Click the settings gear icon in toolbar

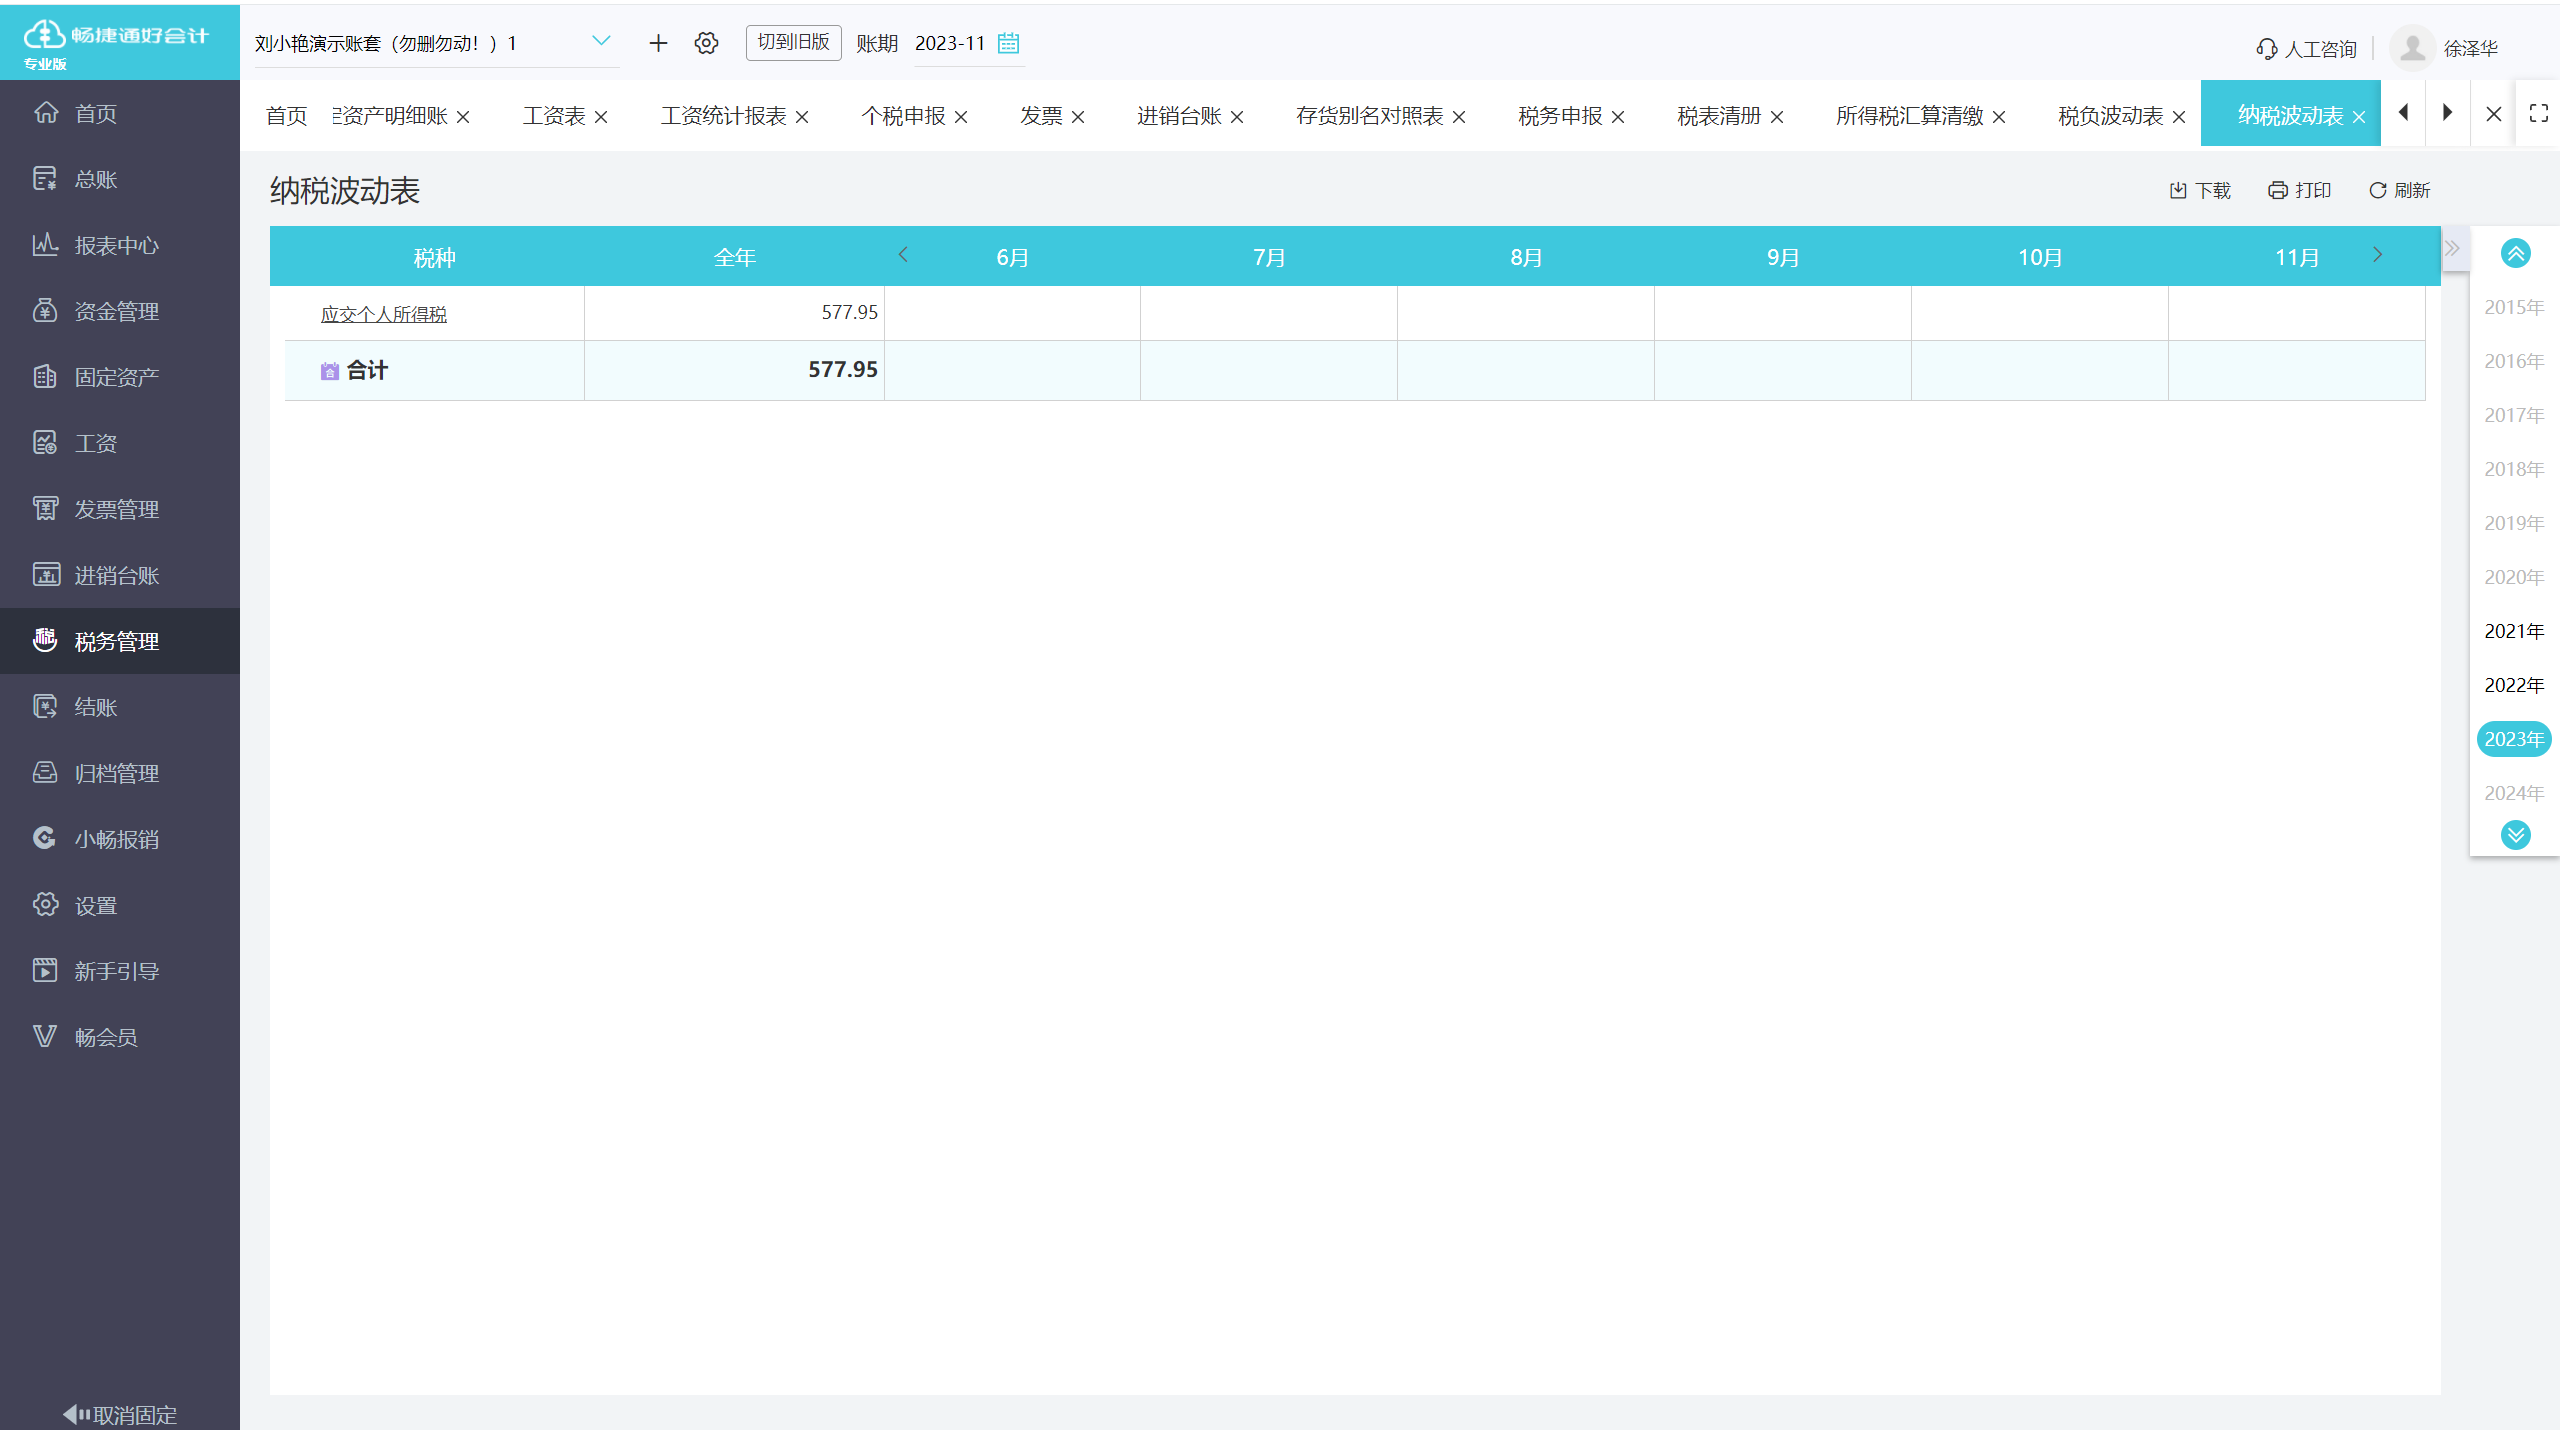tap(707, 42)
